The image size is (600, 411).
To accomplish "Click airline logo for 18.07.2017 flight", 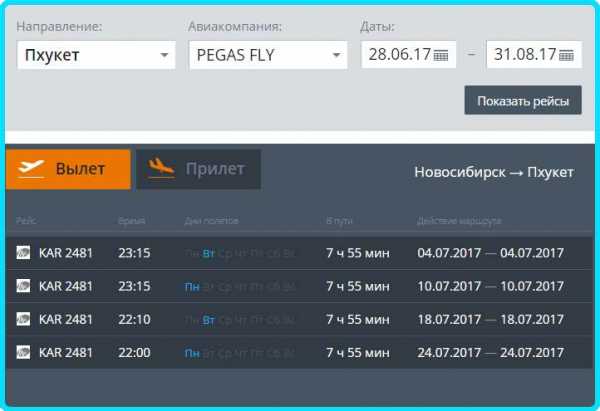I will tap(24, 319).
